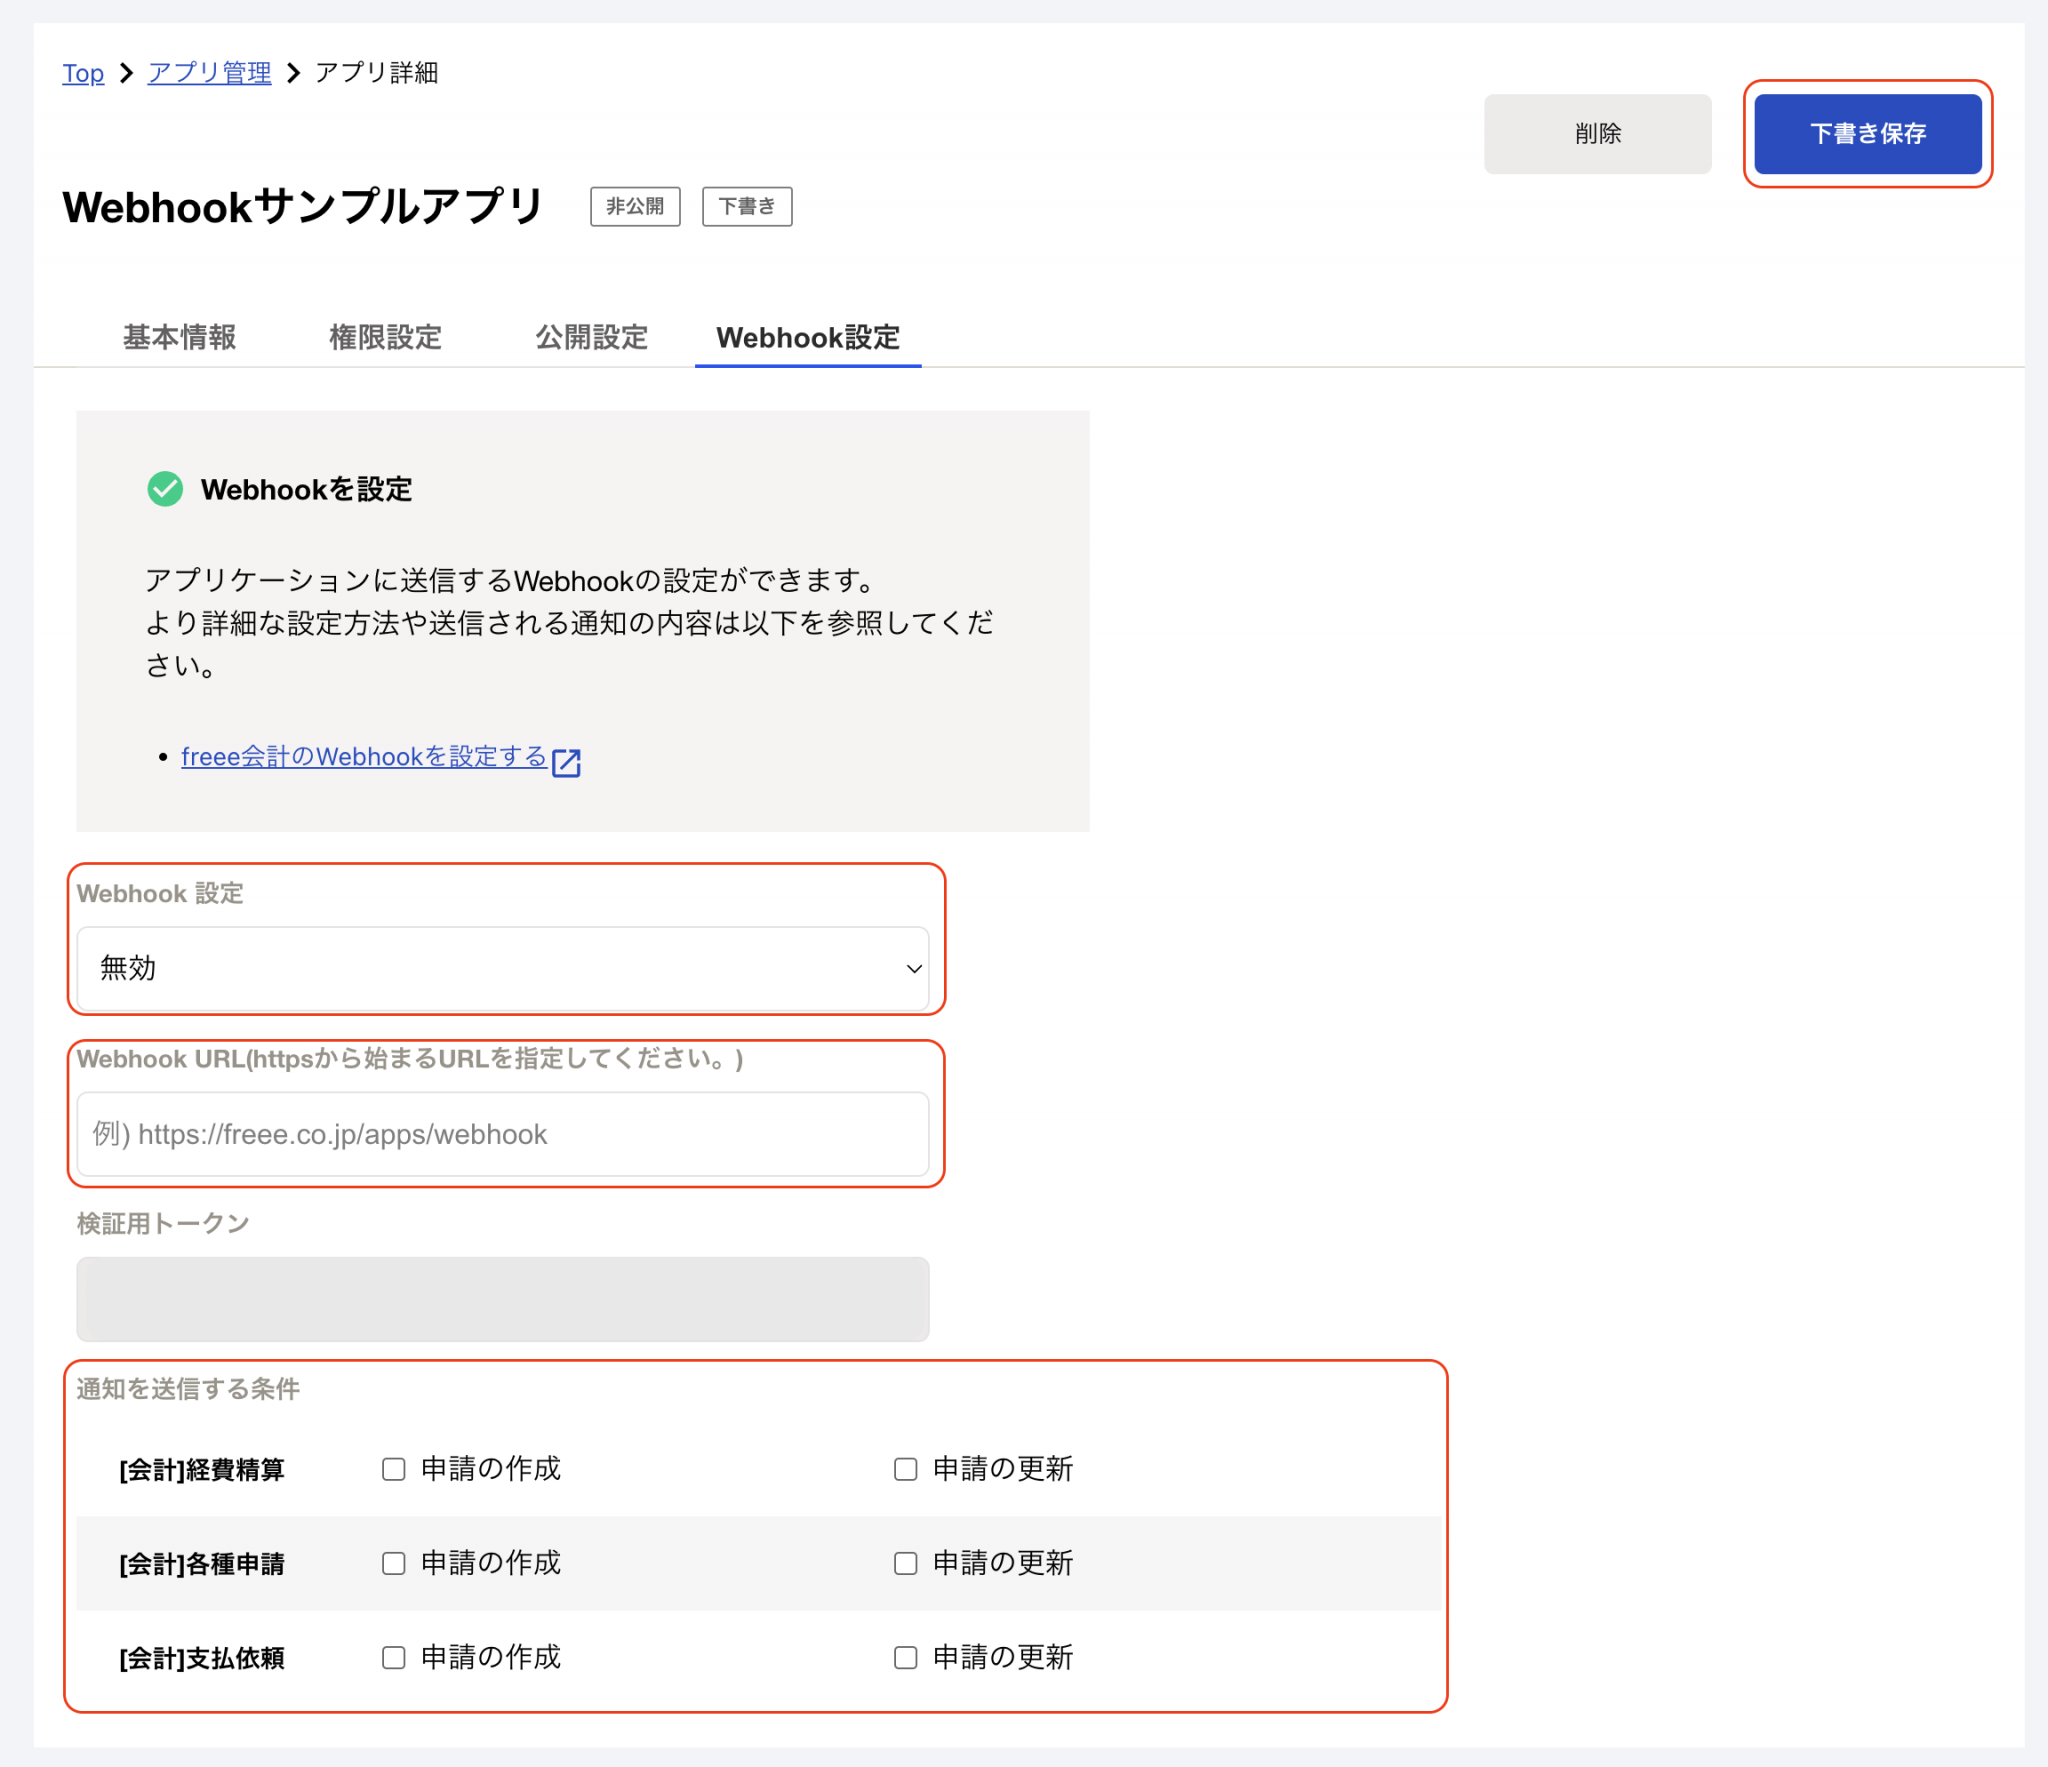Check 申請の作成 for [会計]経費精算

[394, 1468]
